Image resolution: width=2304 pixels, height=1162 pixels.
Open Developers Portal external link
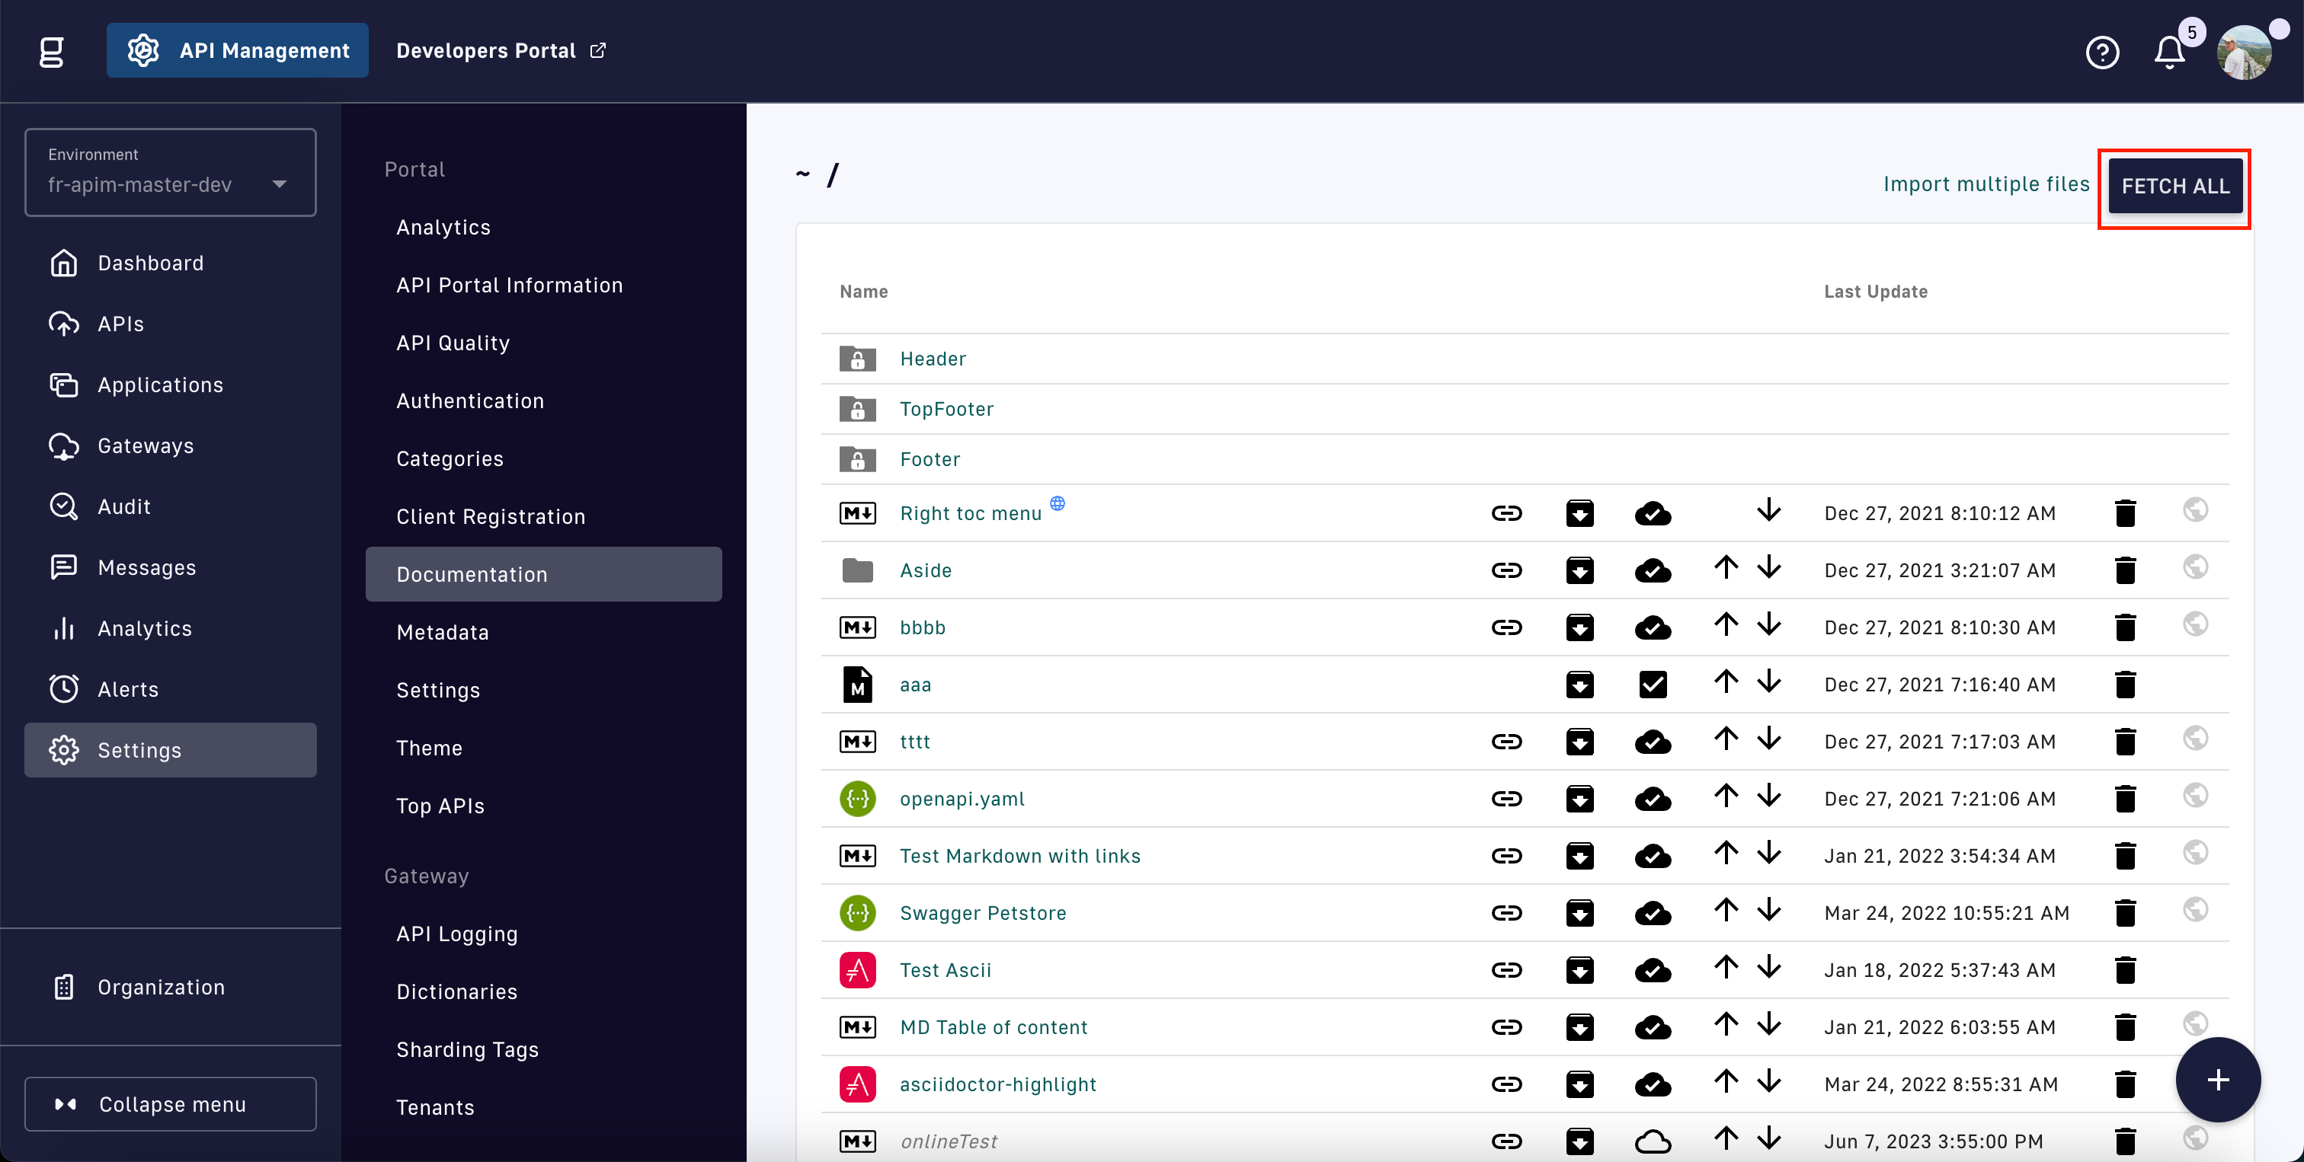click(500, 50)
